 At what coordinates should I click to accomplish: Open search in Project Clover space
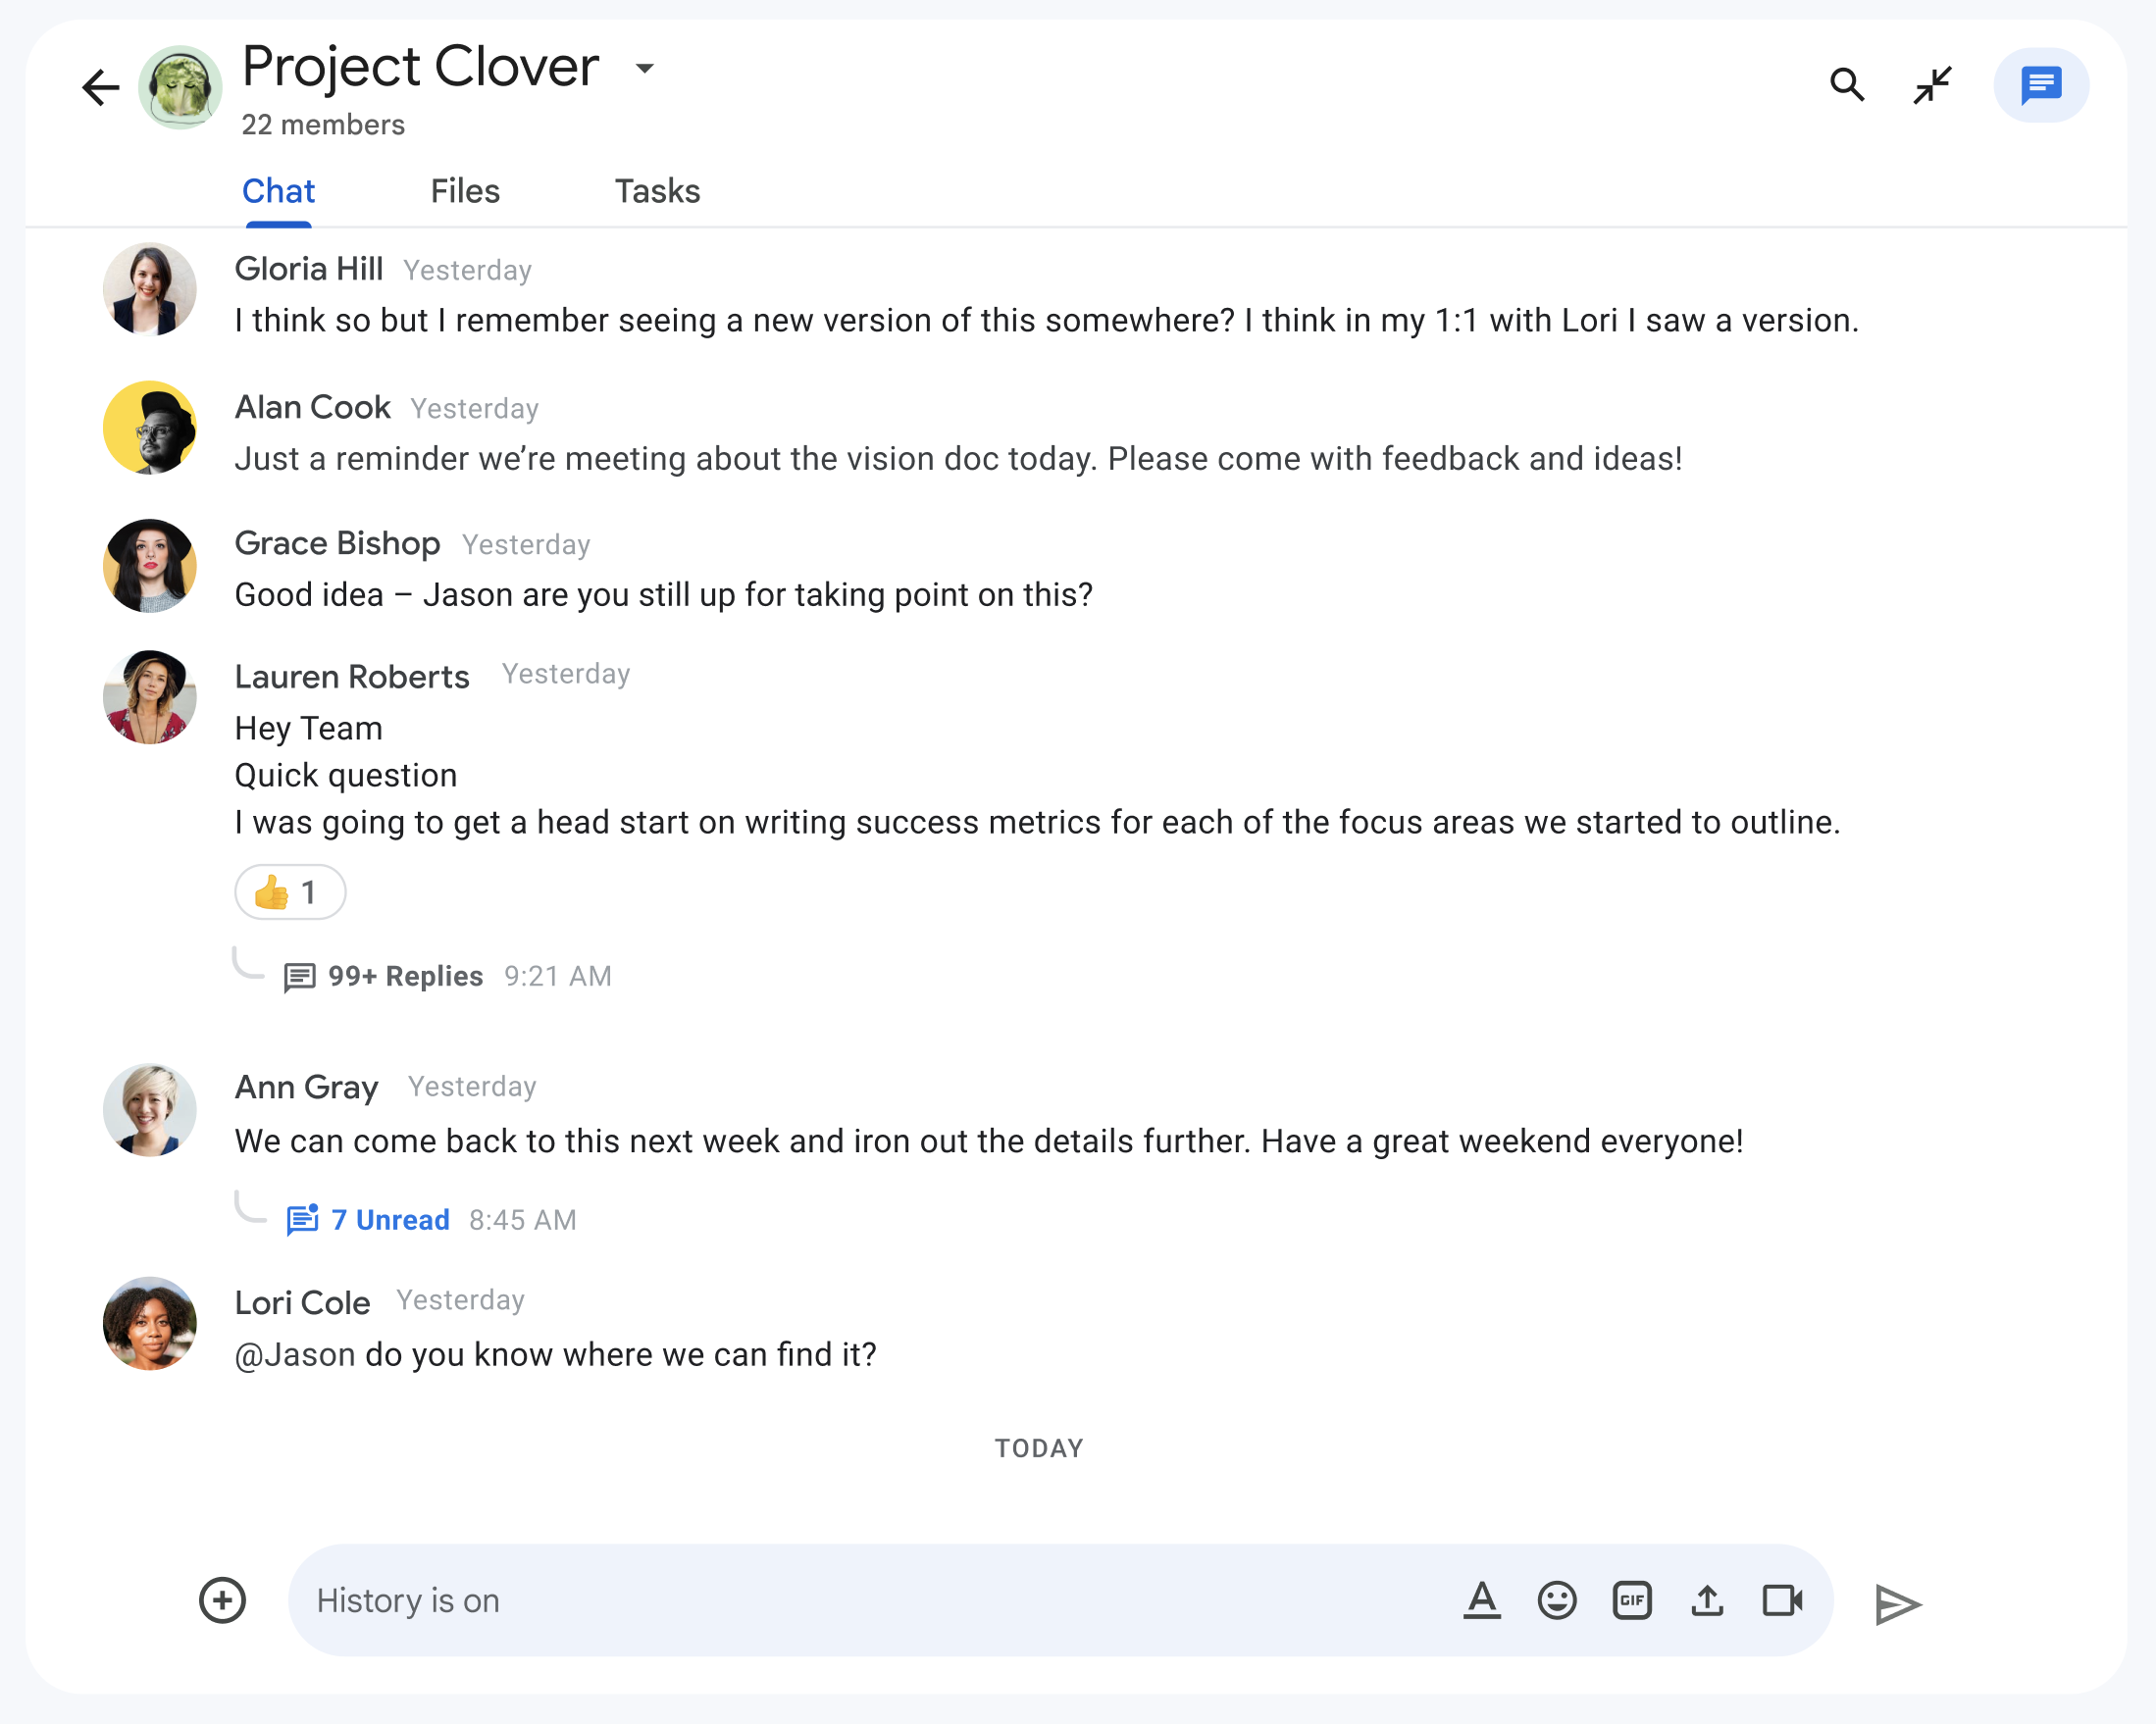1846,85
